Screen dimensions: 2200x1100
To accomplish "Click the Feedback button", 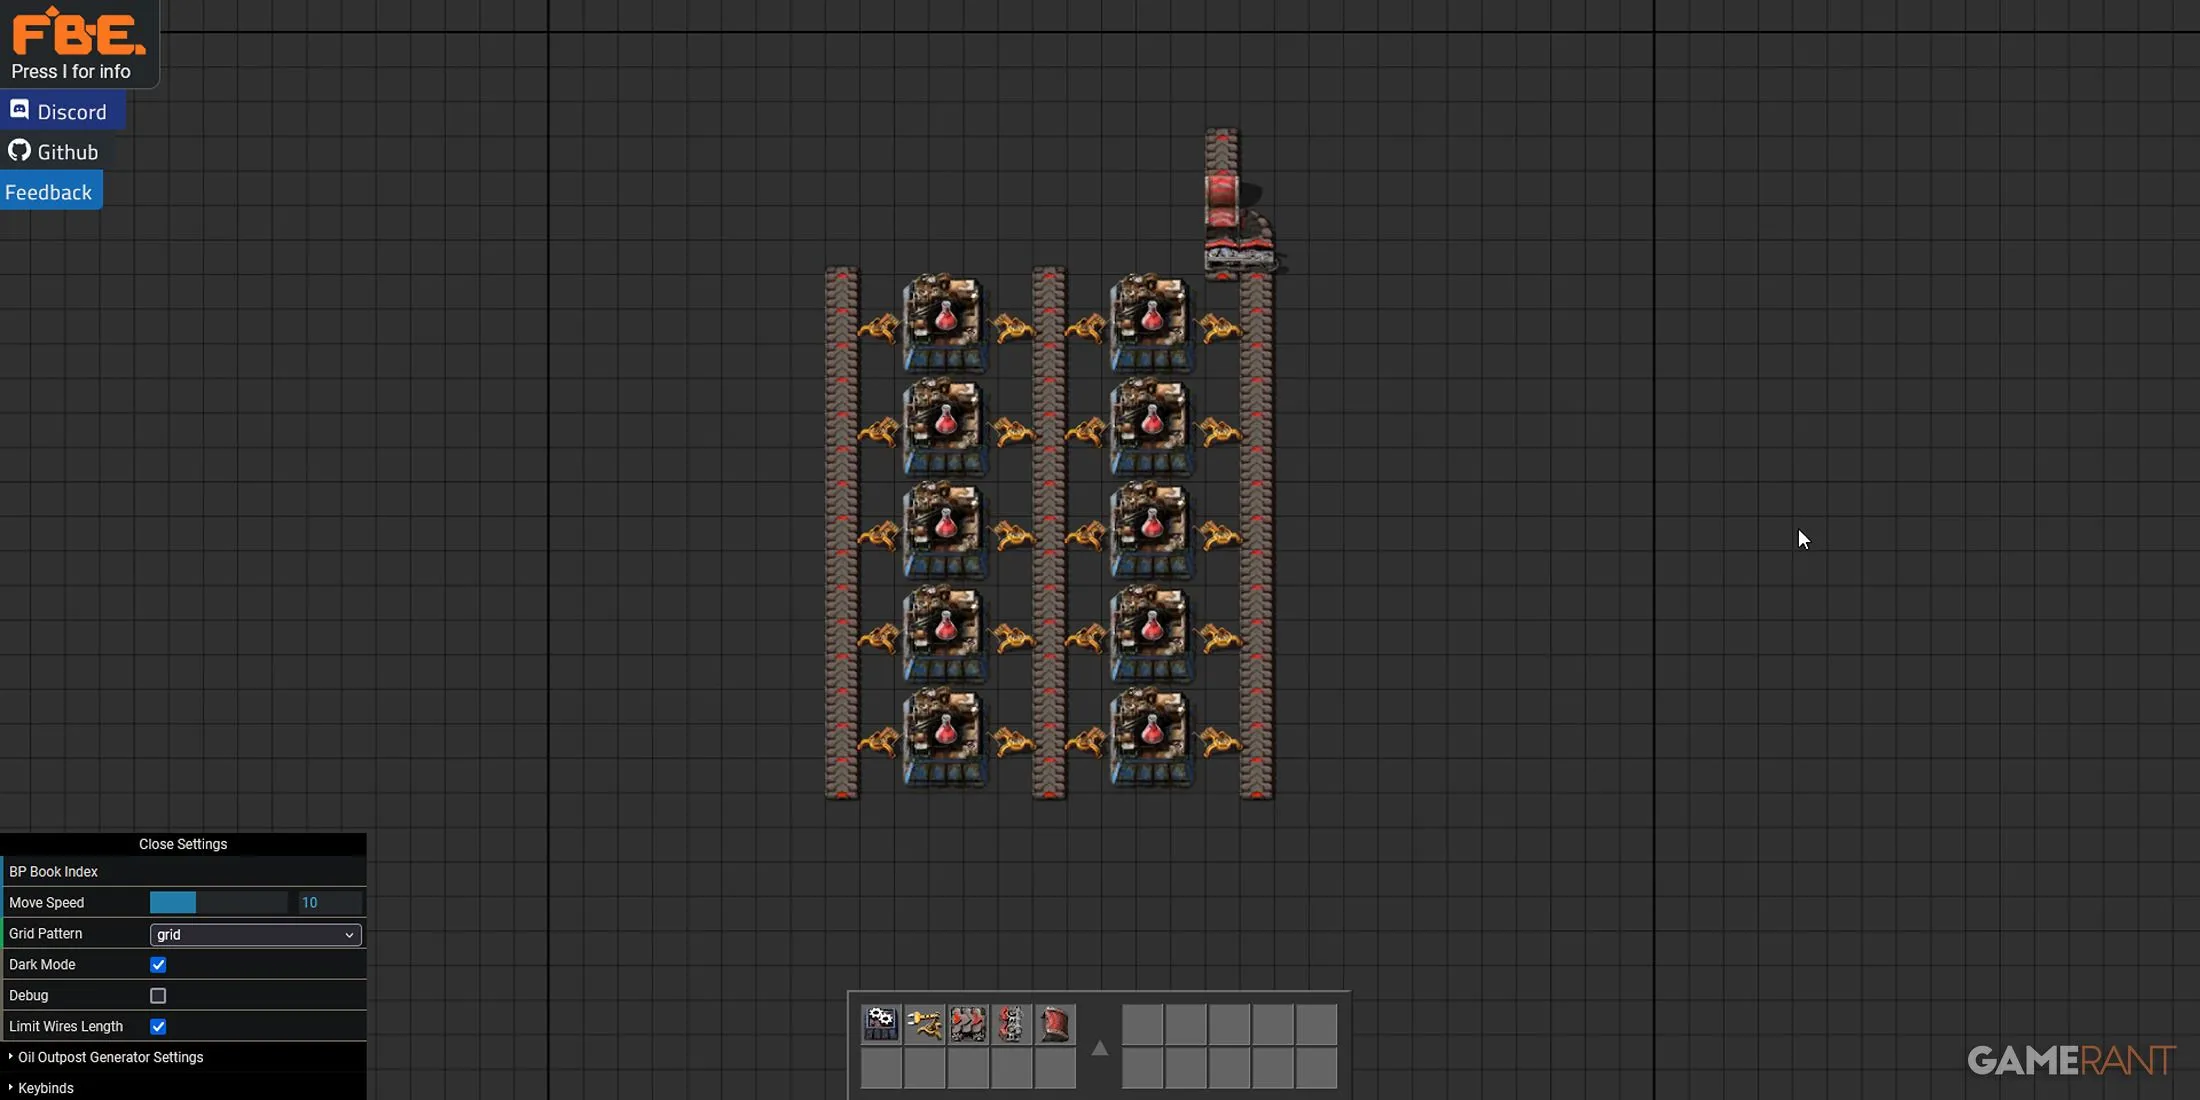I will tap(49, 192).
